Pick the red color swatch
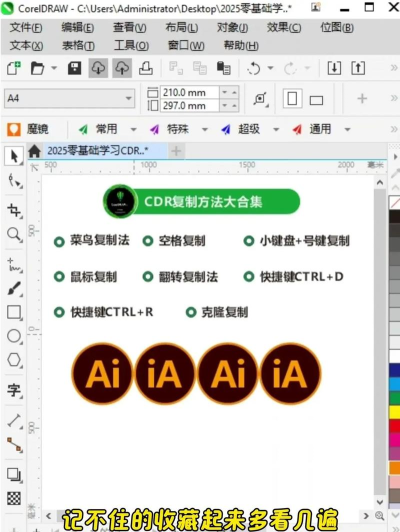Screen dimensions: 400x532 [x=394, y=426]
